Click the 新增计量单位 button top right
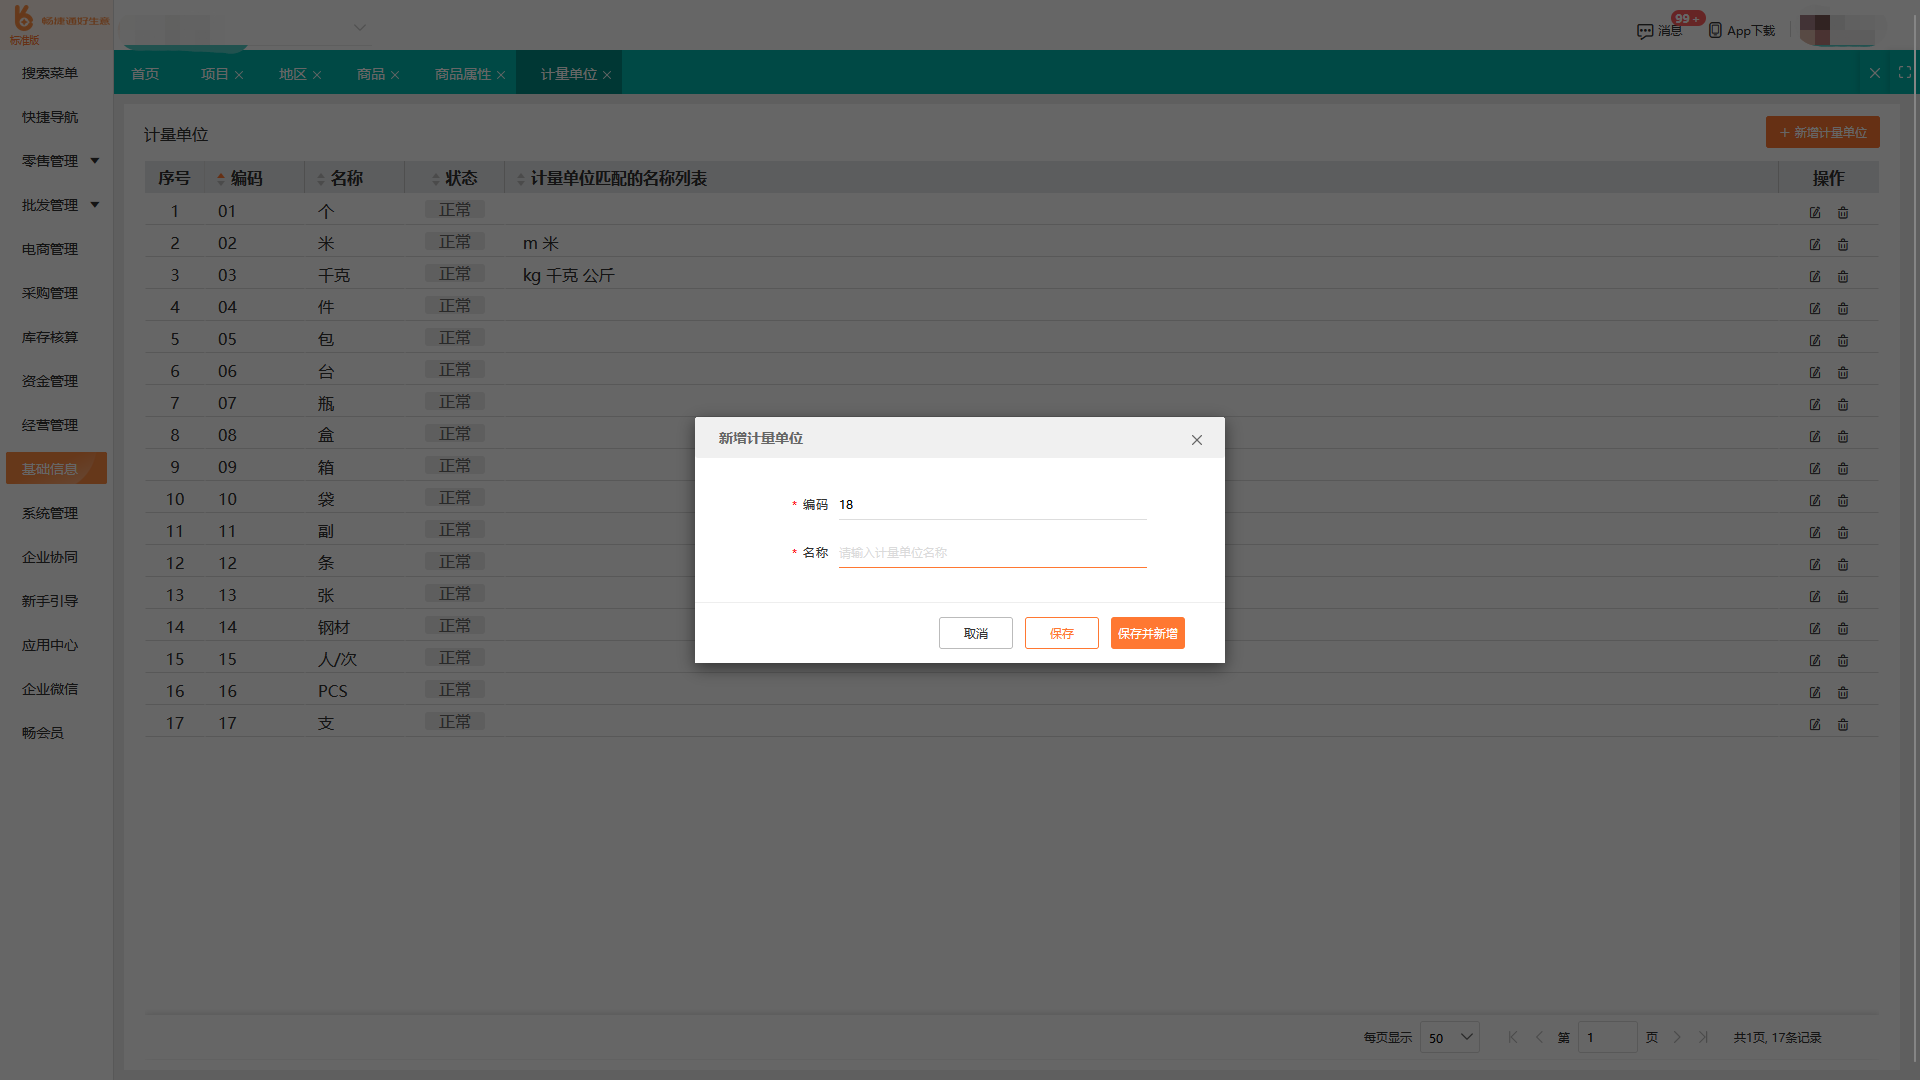Screen dimensions: 1920x1080 (x=1822, y=132)
